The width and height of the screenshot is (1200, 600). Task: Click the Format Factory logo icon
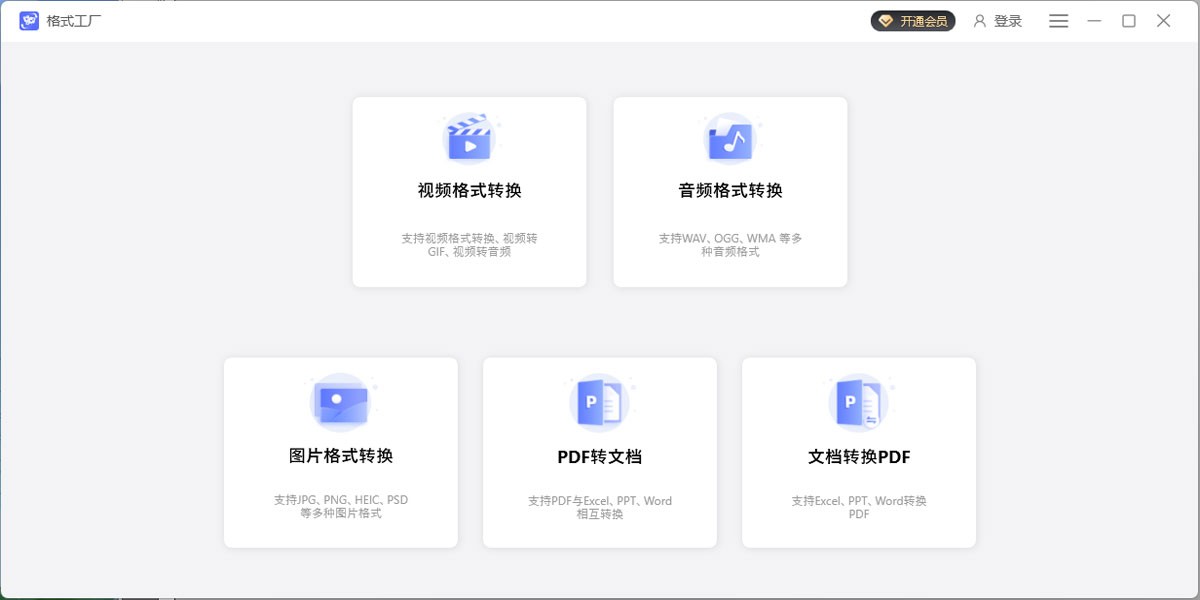(28, 20)
